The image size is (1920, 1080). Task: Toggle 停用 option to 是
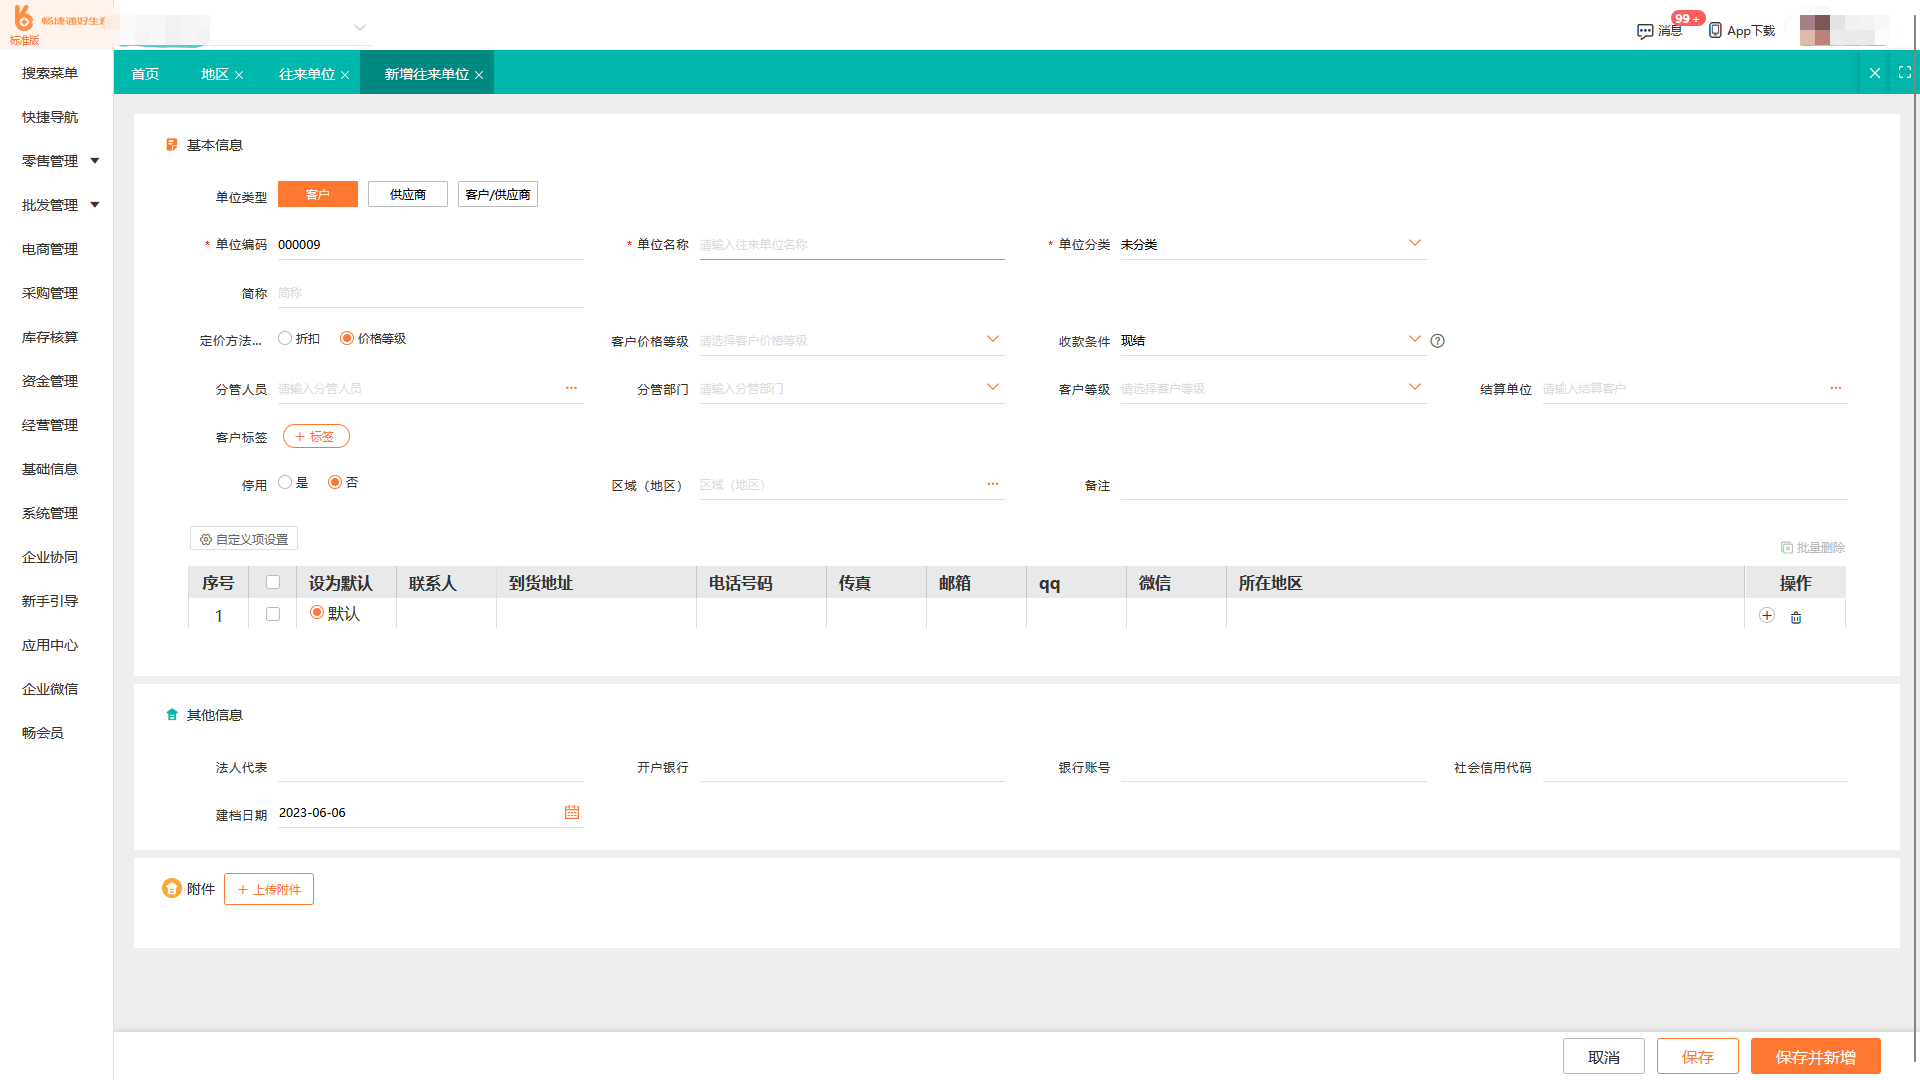286,481
